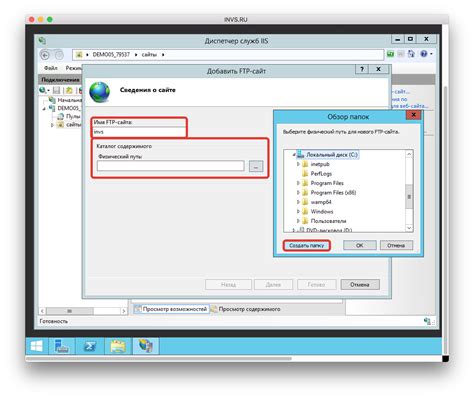474x398 pixels.
Task: Open the help icon in IIS toolbar
Action: (x=423, y=54)
